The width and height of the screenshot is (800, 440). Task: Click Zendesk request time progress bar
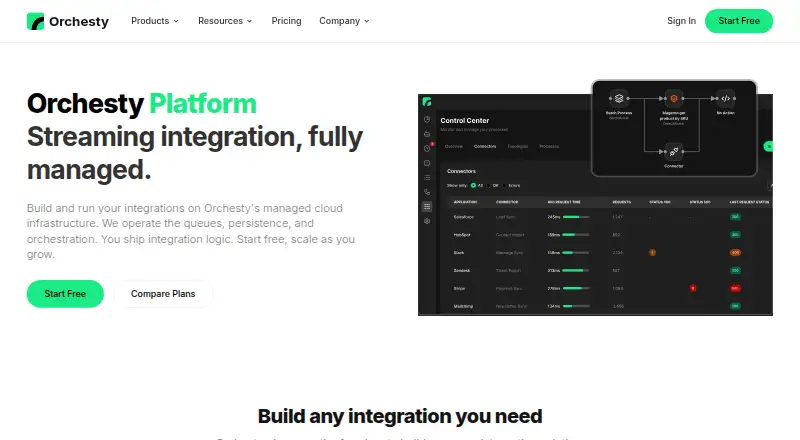pyautogui.click(x=576, y=271)
